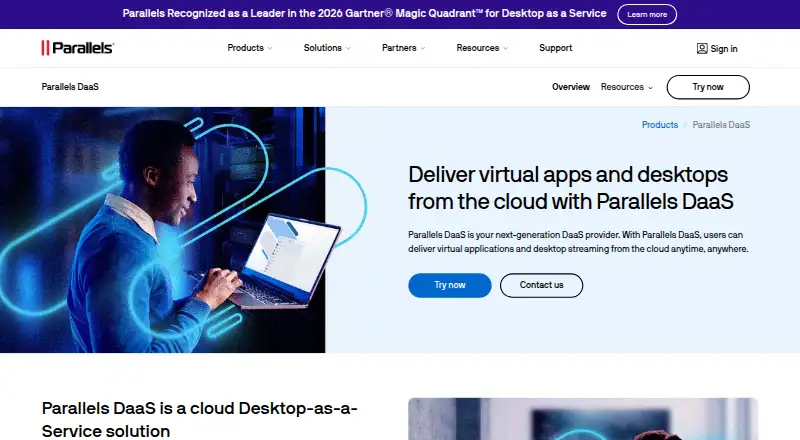Click the hero image of man with laptop
The width and height of the screenshot is (800, 440).
162,230
